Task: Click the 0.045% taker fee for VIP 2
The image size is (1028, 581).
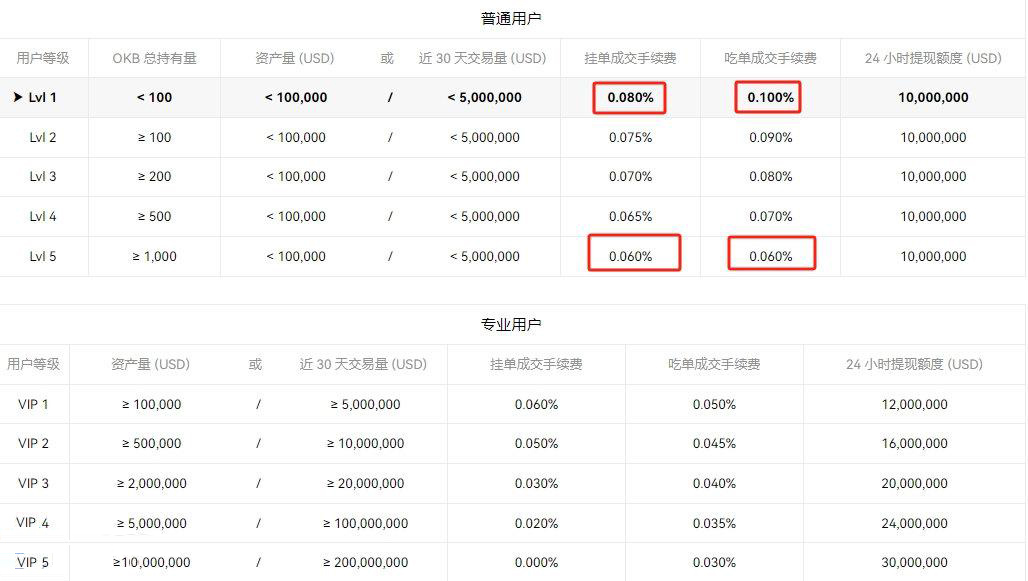Action: tap(714, 443)
